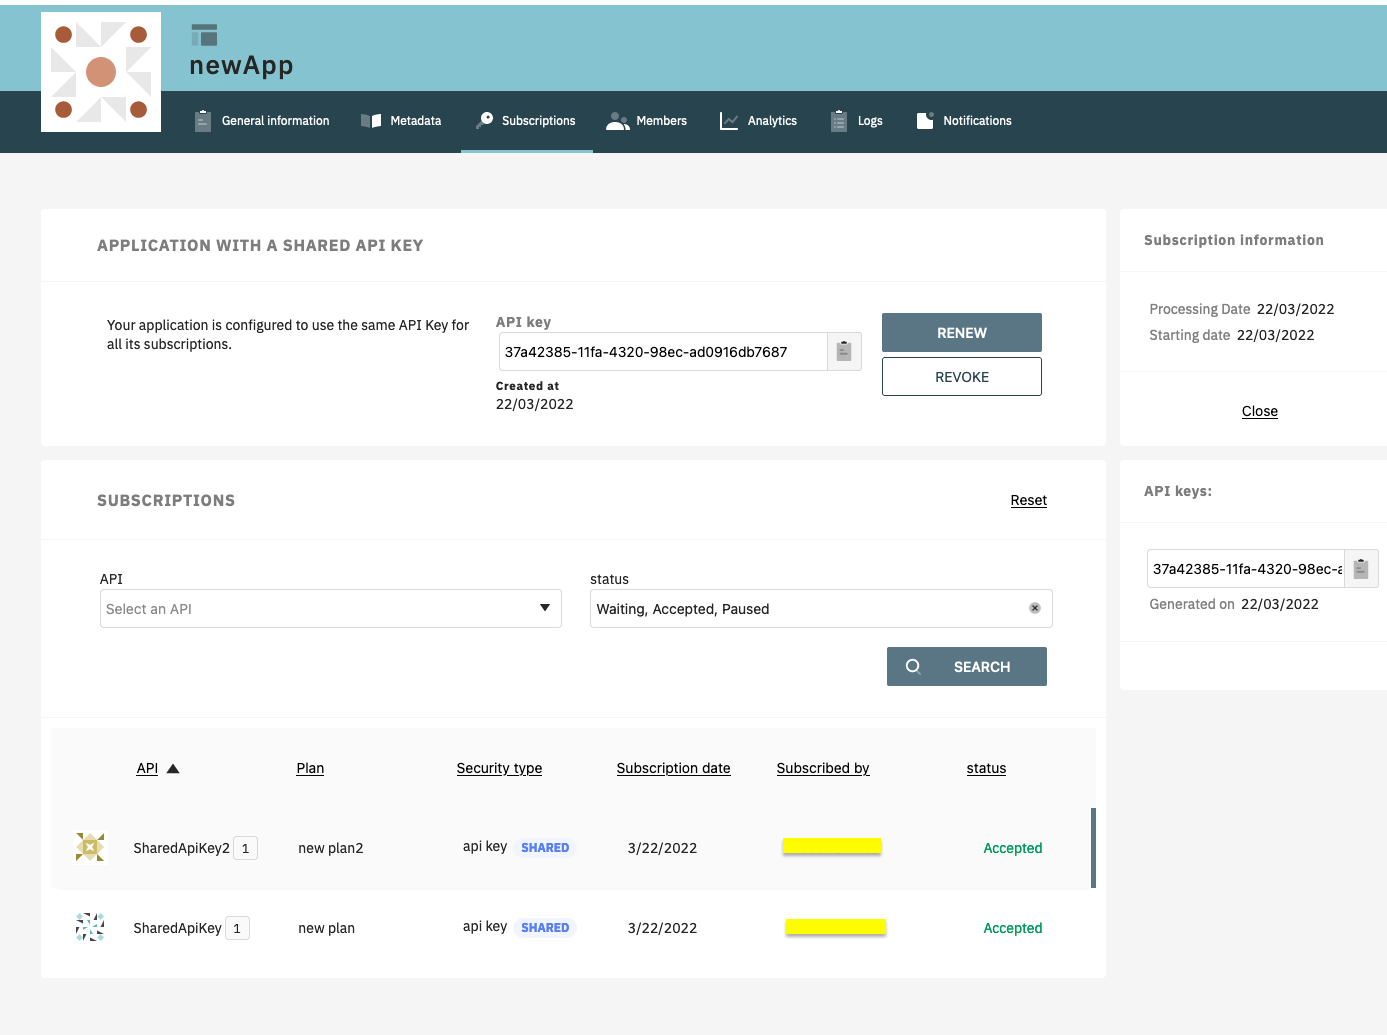Click the REVOKE button
This screenshot has width=1387, height=1035.
pyautogui.click(x=961, y=377)
